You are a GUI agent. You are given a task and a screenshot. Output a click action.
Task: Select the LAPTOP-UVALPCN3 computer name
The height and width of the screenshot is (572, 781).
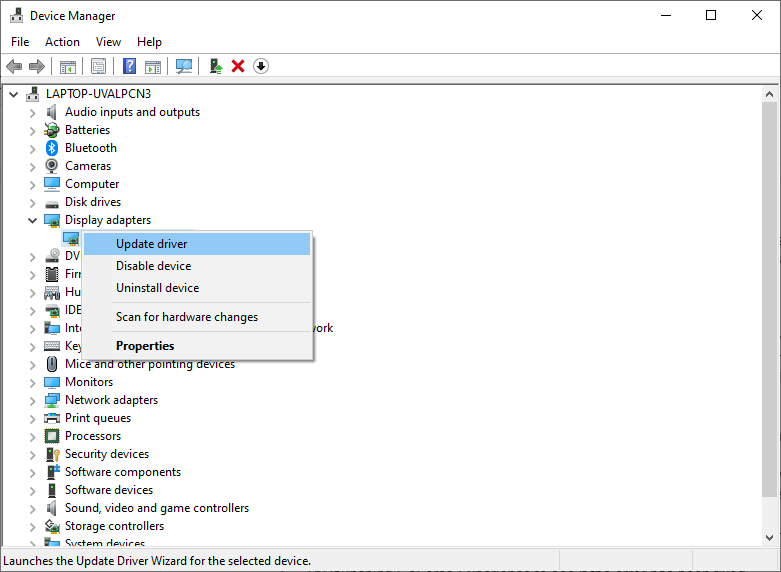[98, 94]
